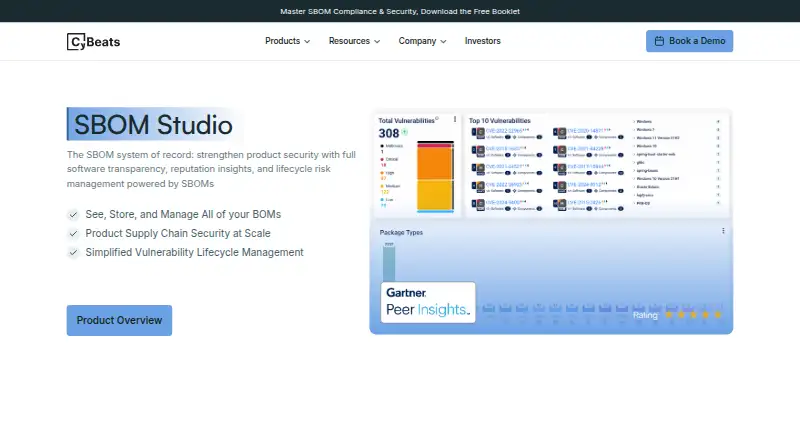This screenshot has width=800, height=440.
Task: Click the SBOM system of record description paragraph
Action: point(211,169)
